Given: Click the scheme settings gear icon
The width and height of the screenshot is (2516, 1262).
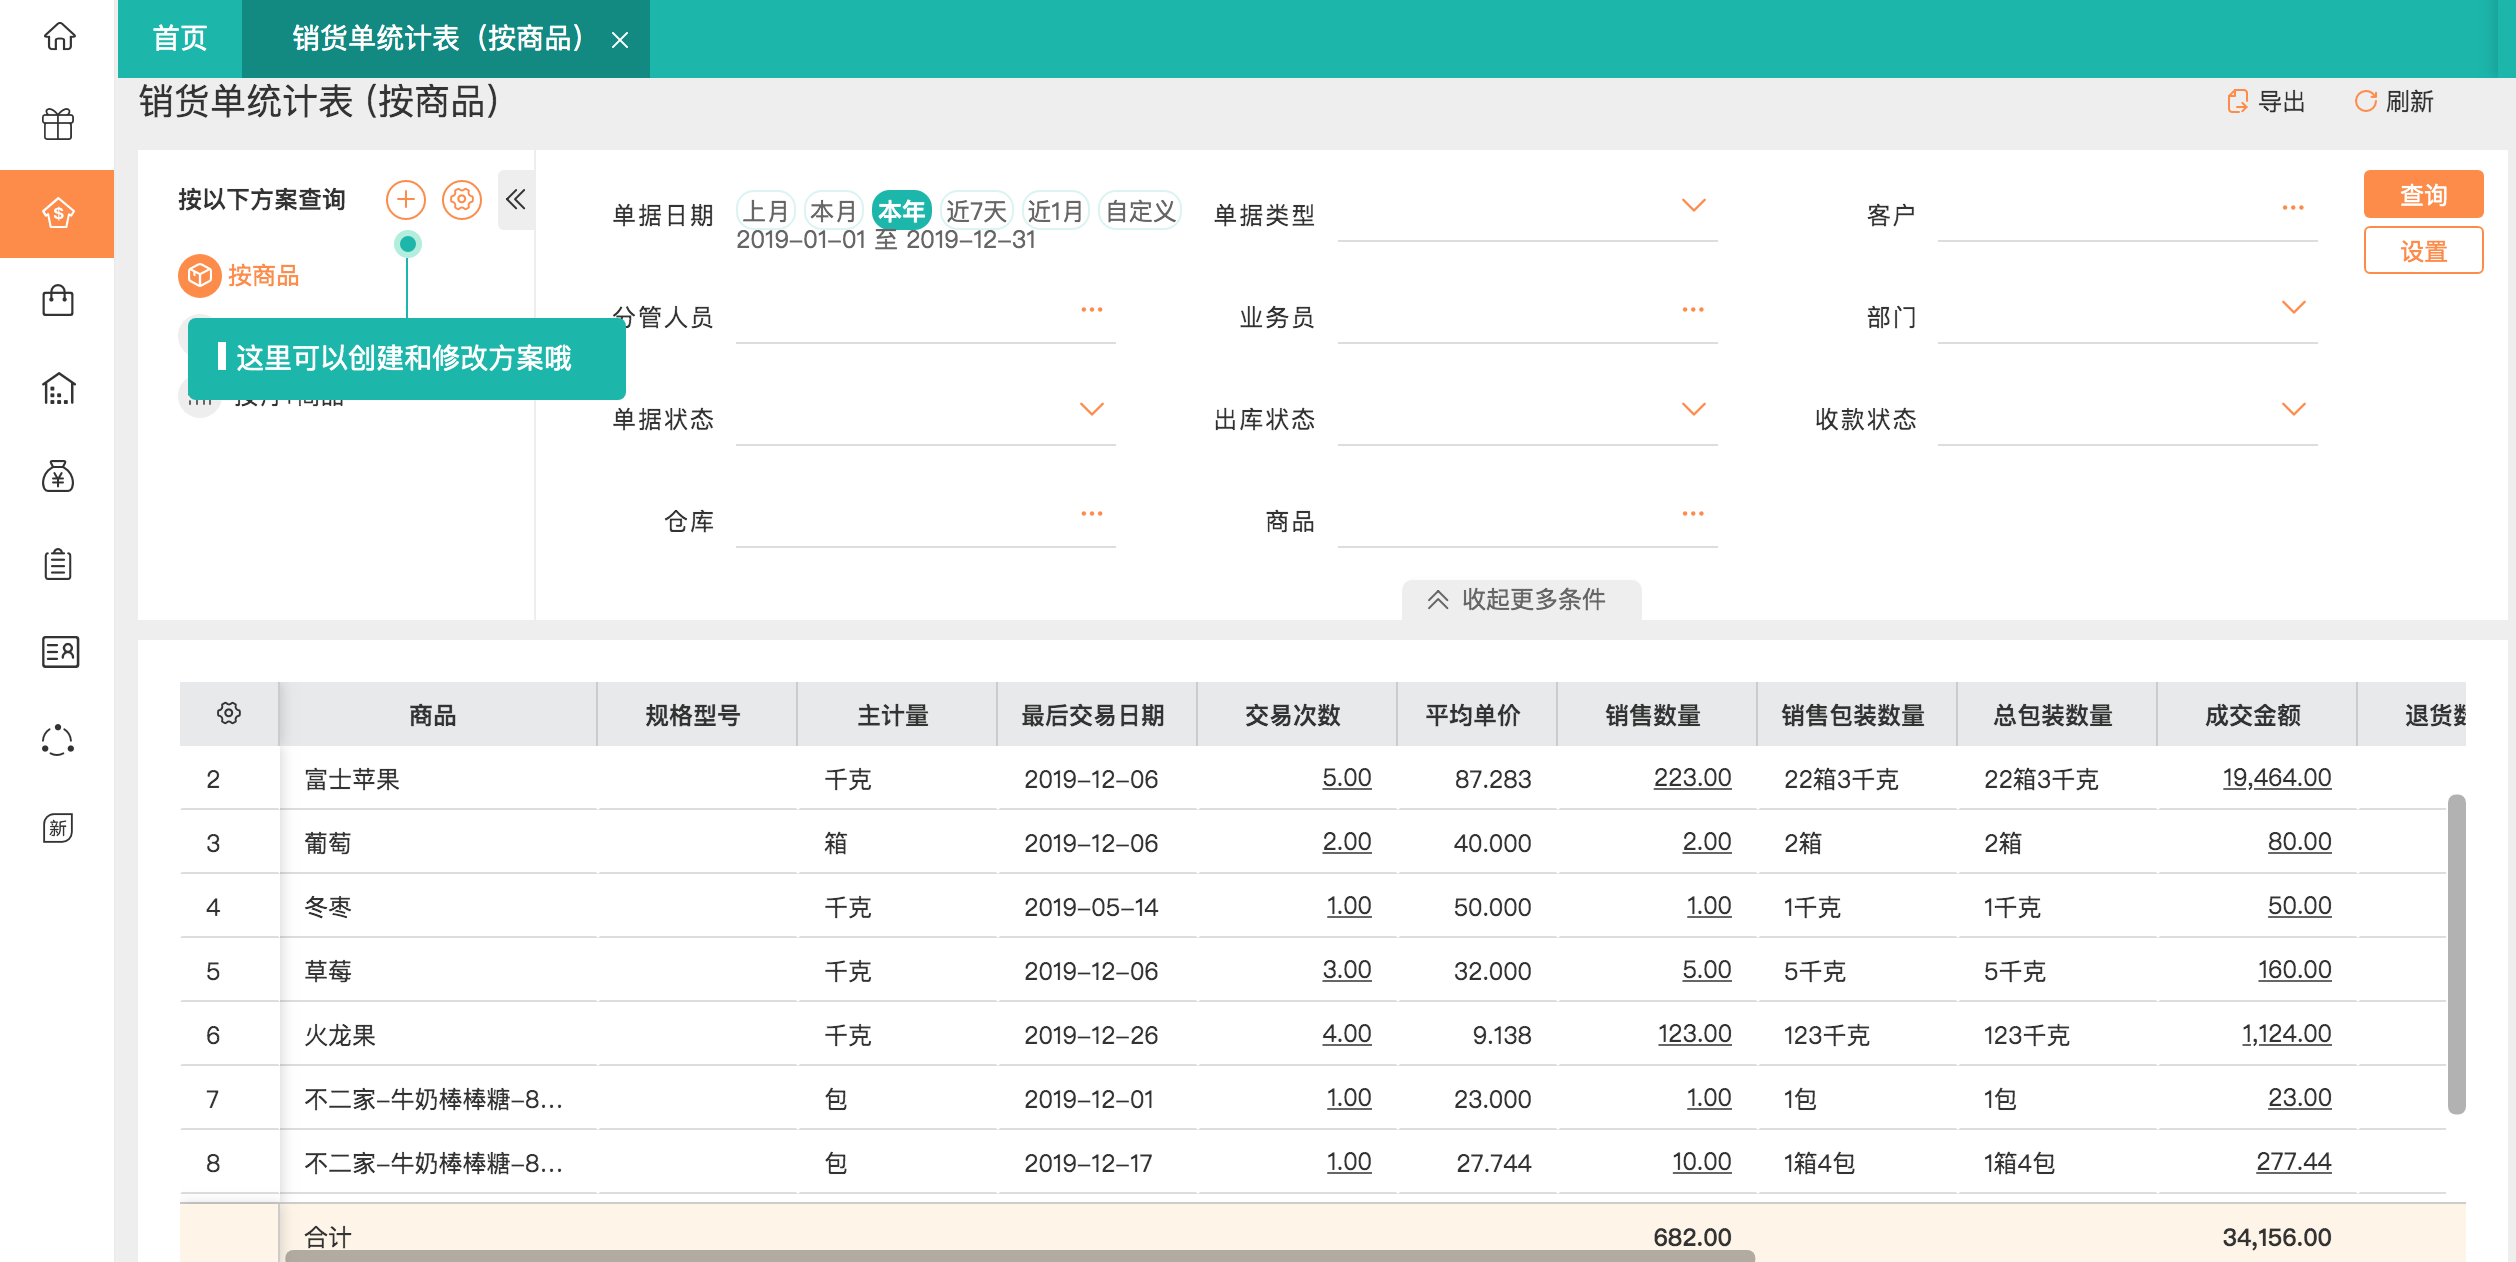Looking at the screenshot, I should pyautogui.click(x=462, y=196).
